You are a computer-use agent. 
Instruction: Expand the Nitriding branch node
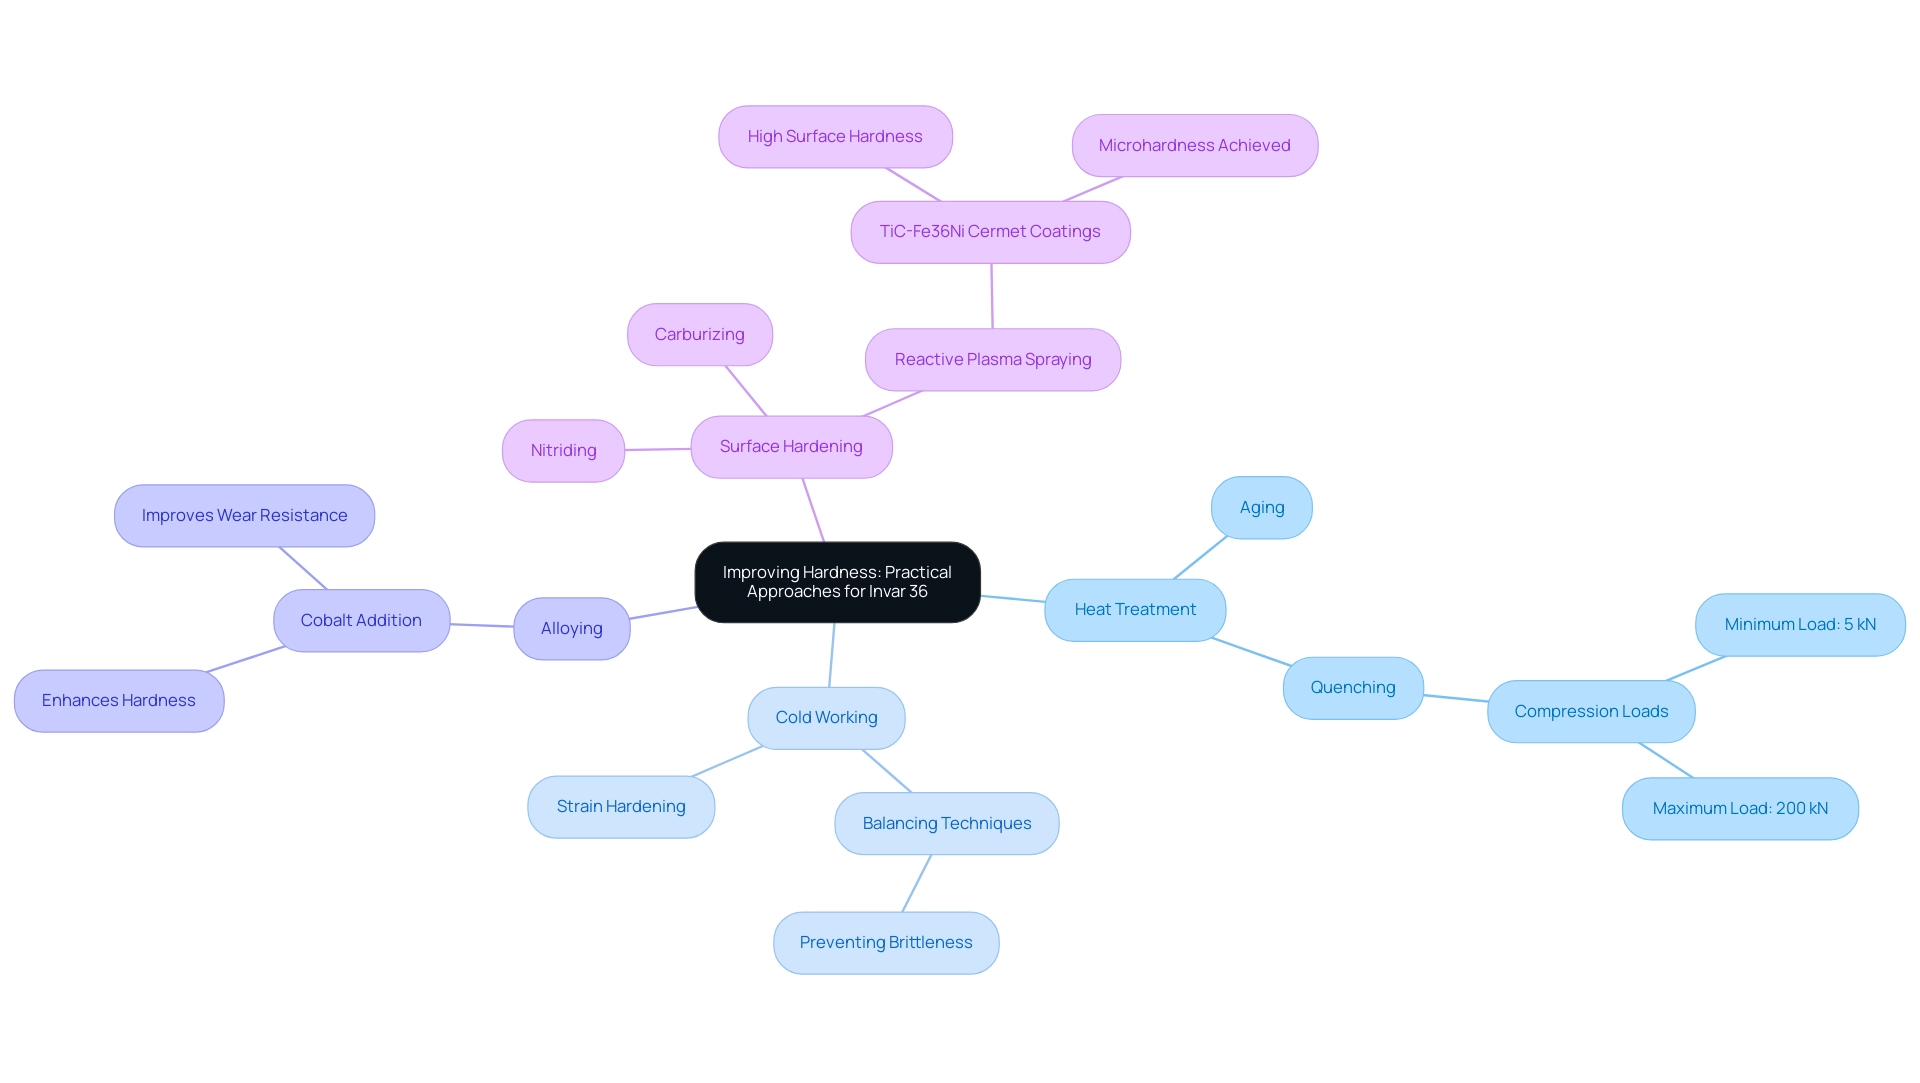point(560,449)
